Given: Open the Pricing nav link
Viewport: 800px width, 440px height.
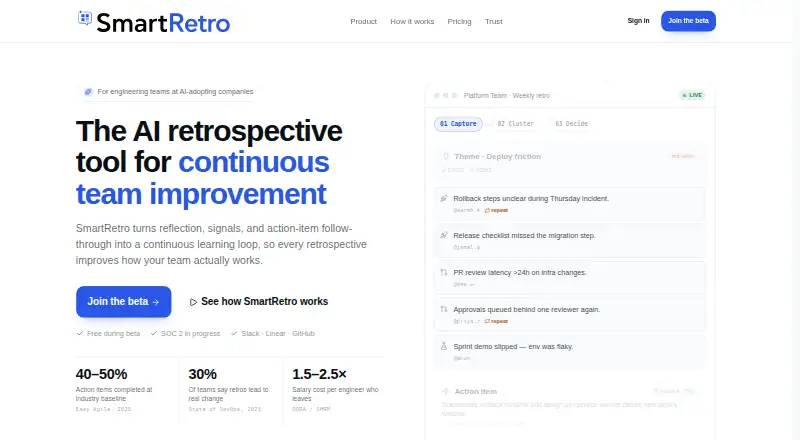Looking at the screenshot, I should 459,21.
